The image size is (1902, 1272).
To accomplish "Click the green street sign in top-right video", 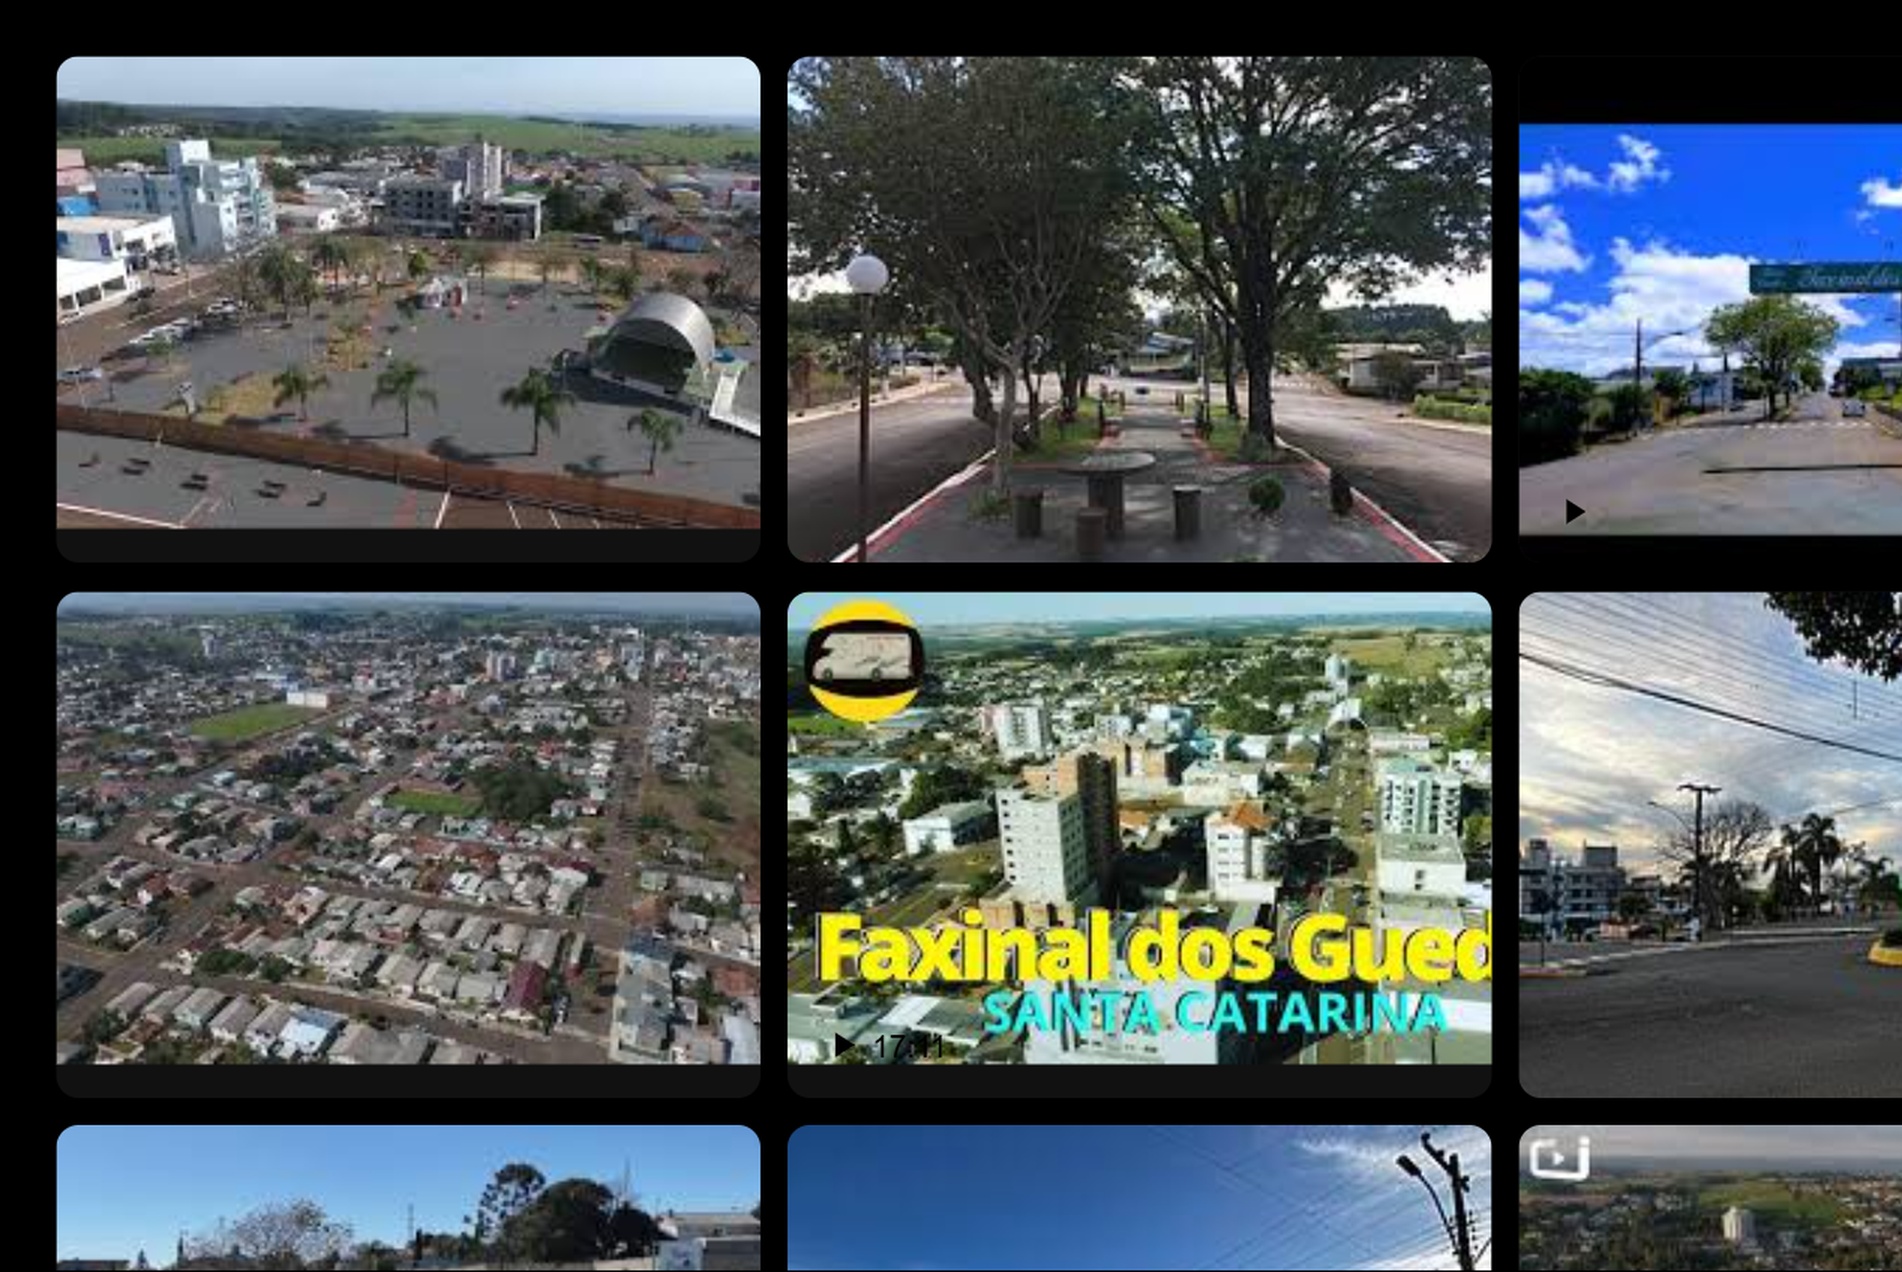I will pyautogui.click(x=1825, y=278).
